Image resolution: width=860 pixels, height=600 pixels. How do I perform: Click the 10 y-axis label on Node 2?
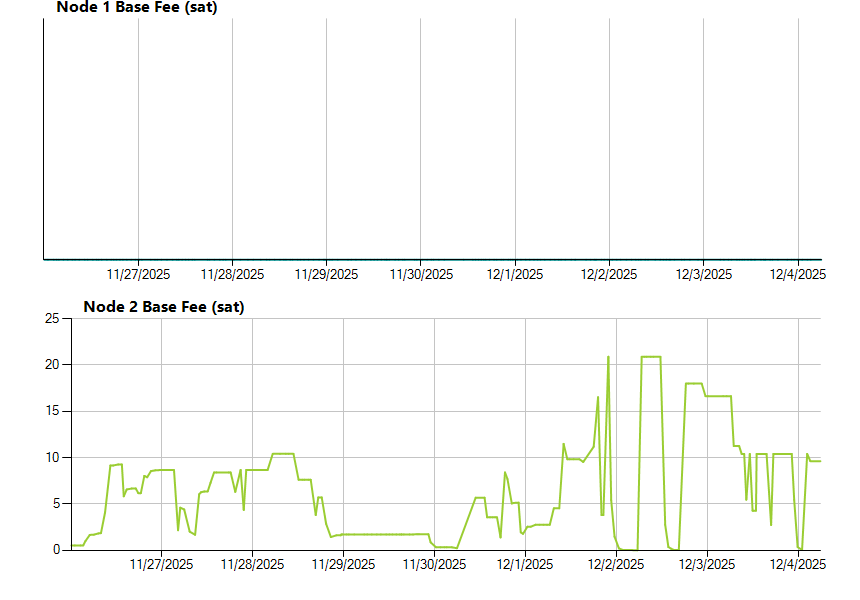tap(52, 457)
